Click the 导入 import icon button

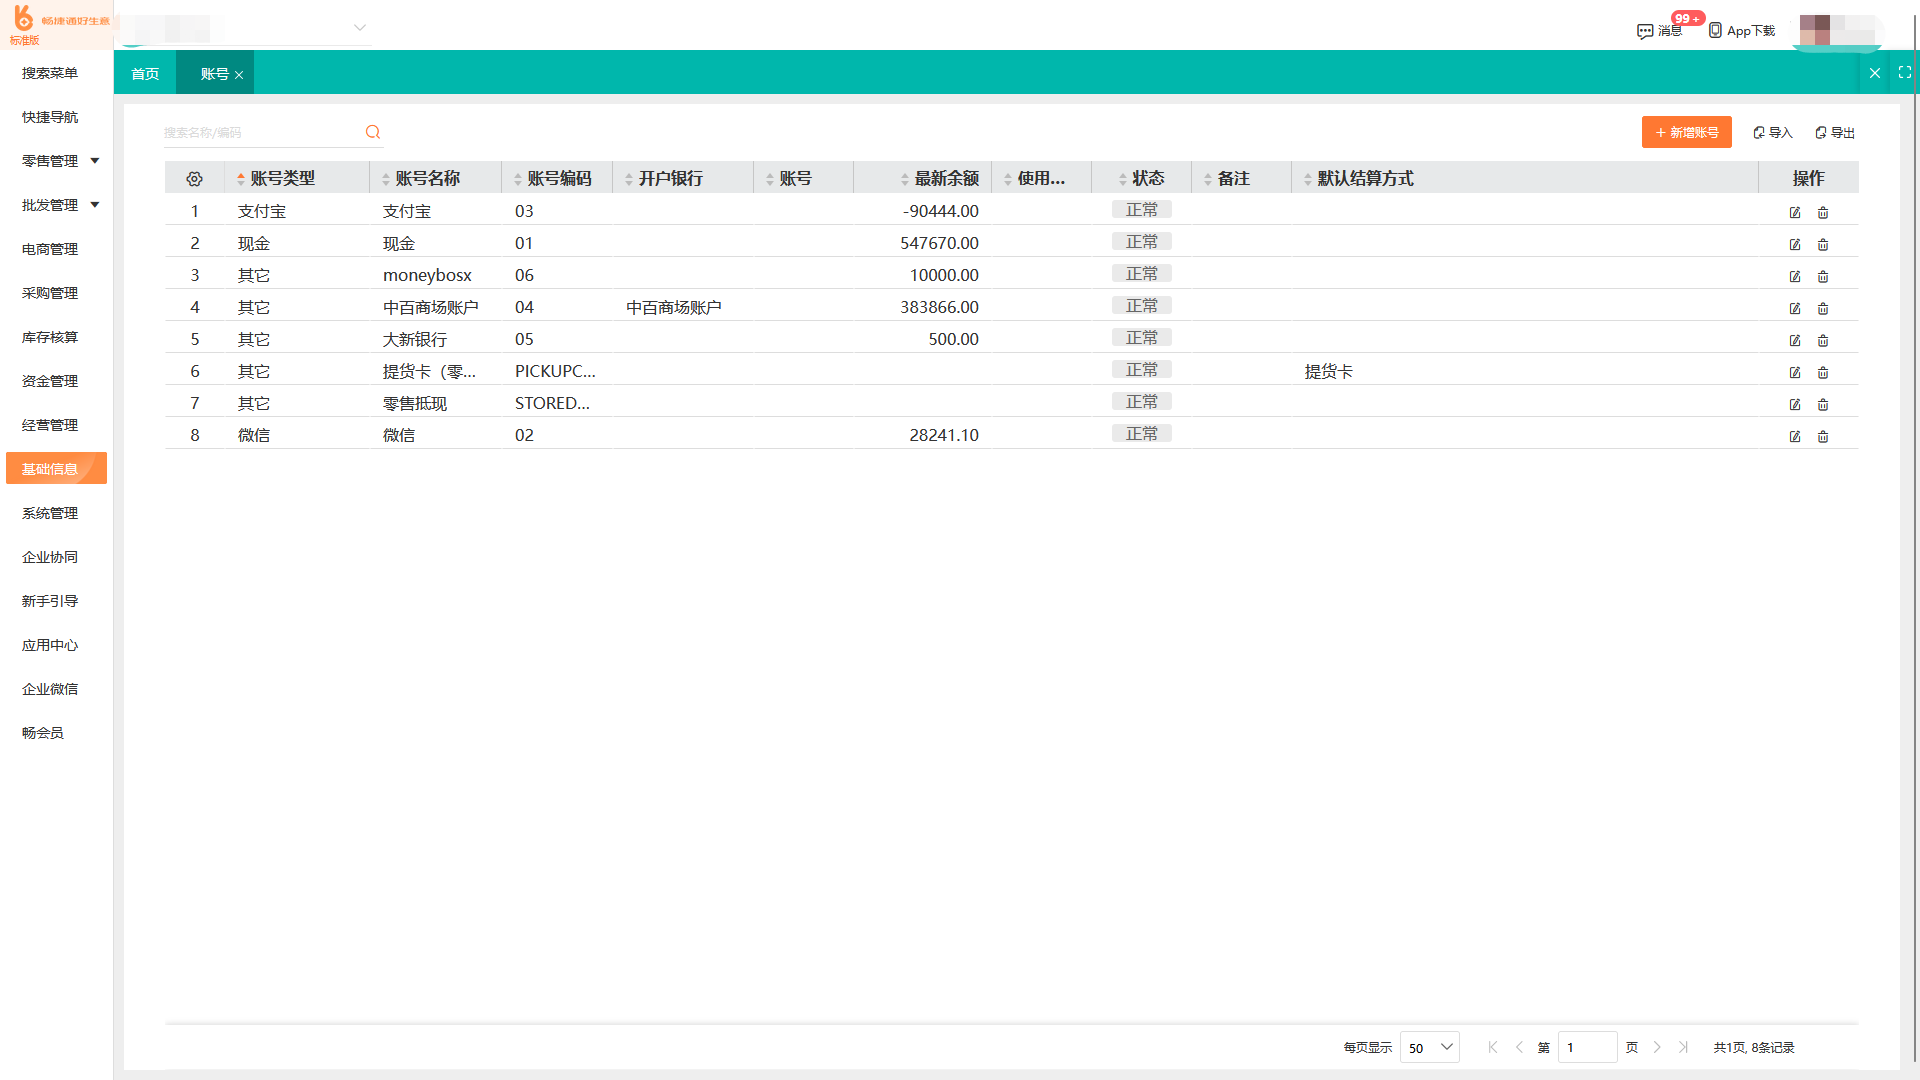1775,132
